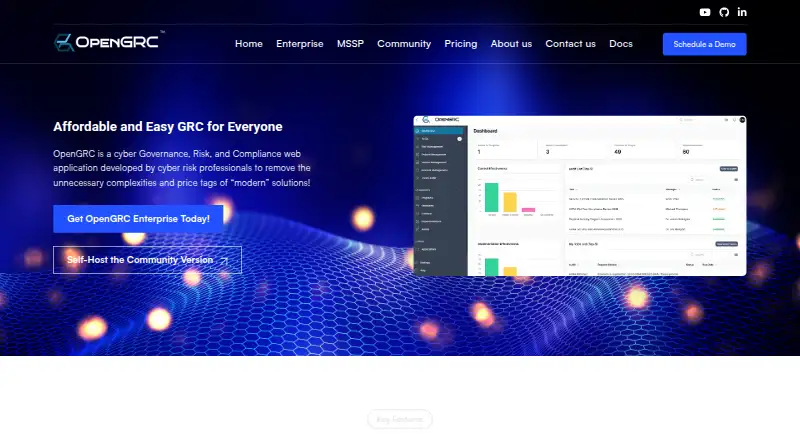
Task: Select MSSP in the navigation bar
Action: tap(350, 44)
